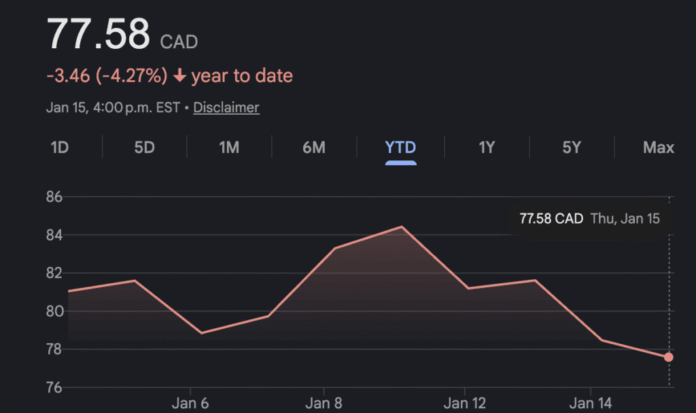Click the large 77.58 price heading
Image resolution: width=696 pixels, height=413 pixels.
(99, 37)
